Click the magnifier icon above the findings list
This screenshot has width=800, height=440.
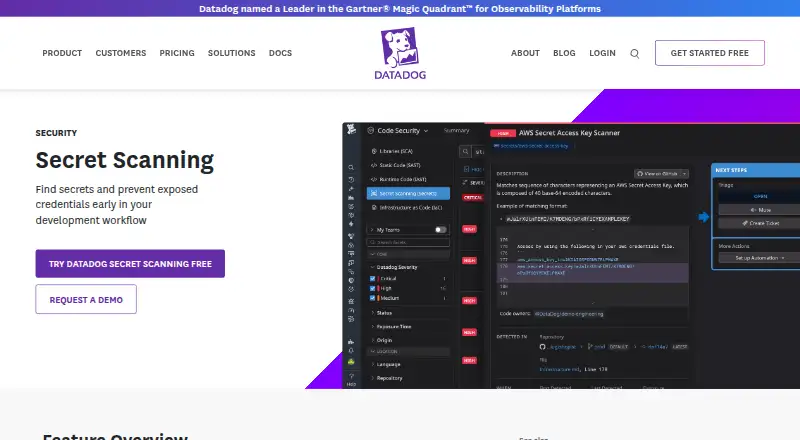465,151
